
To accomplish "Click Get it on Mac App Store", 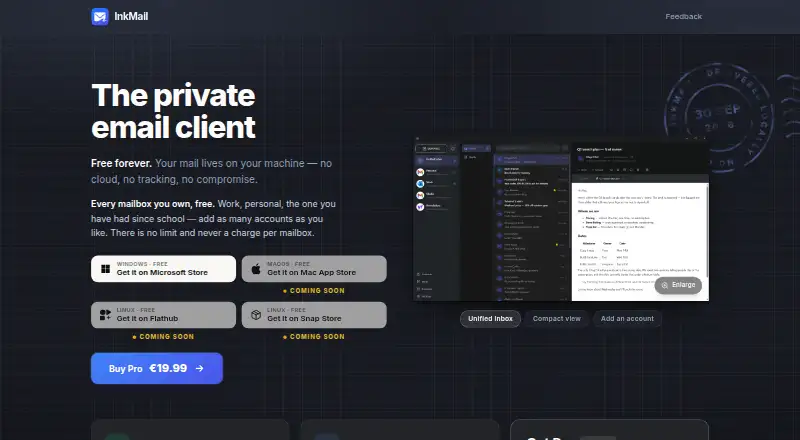I will pos(314,268).
